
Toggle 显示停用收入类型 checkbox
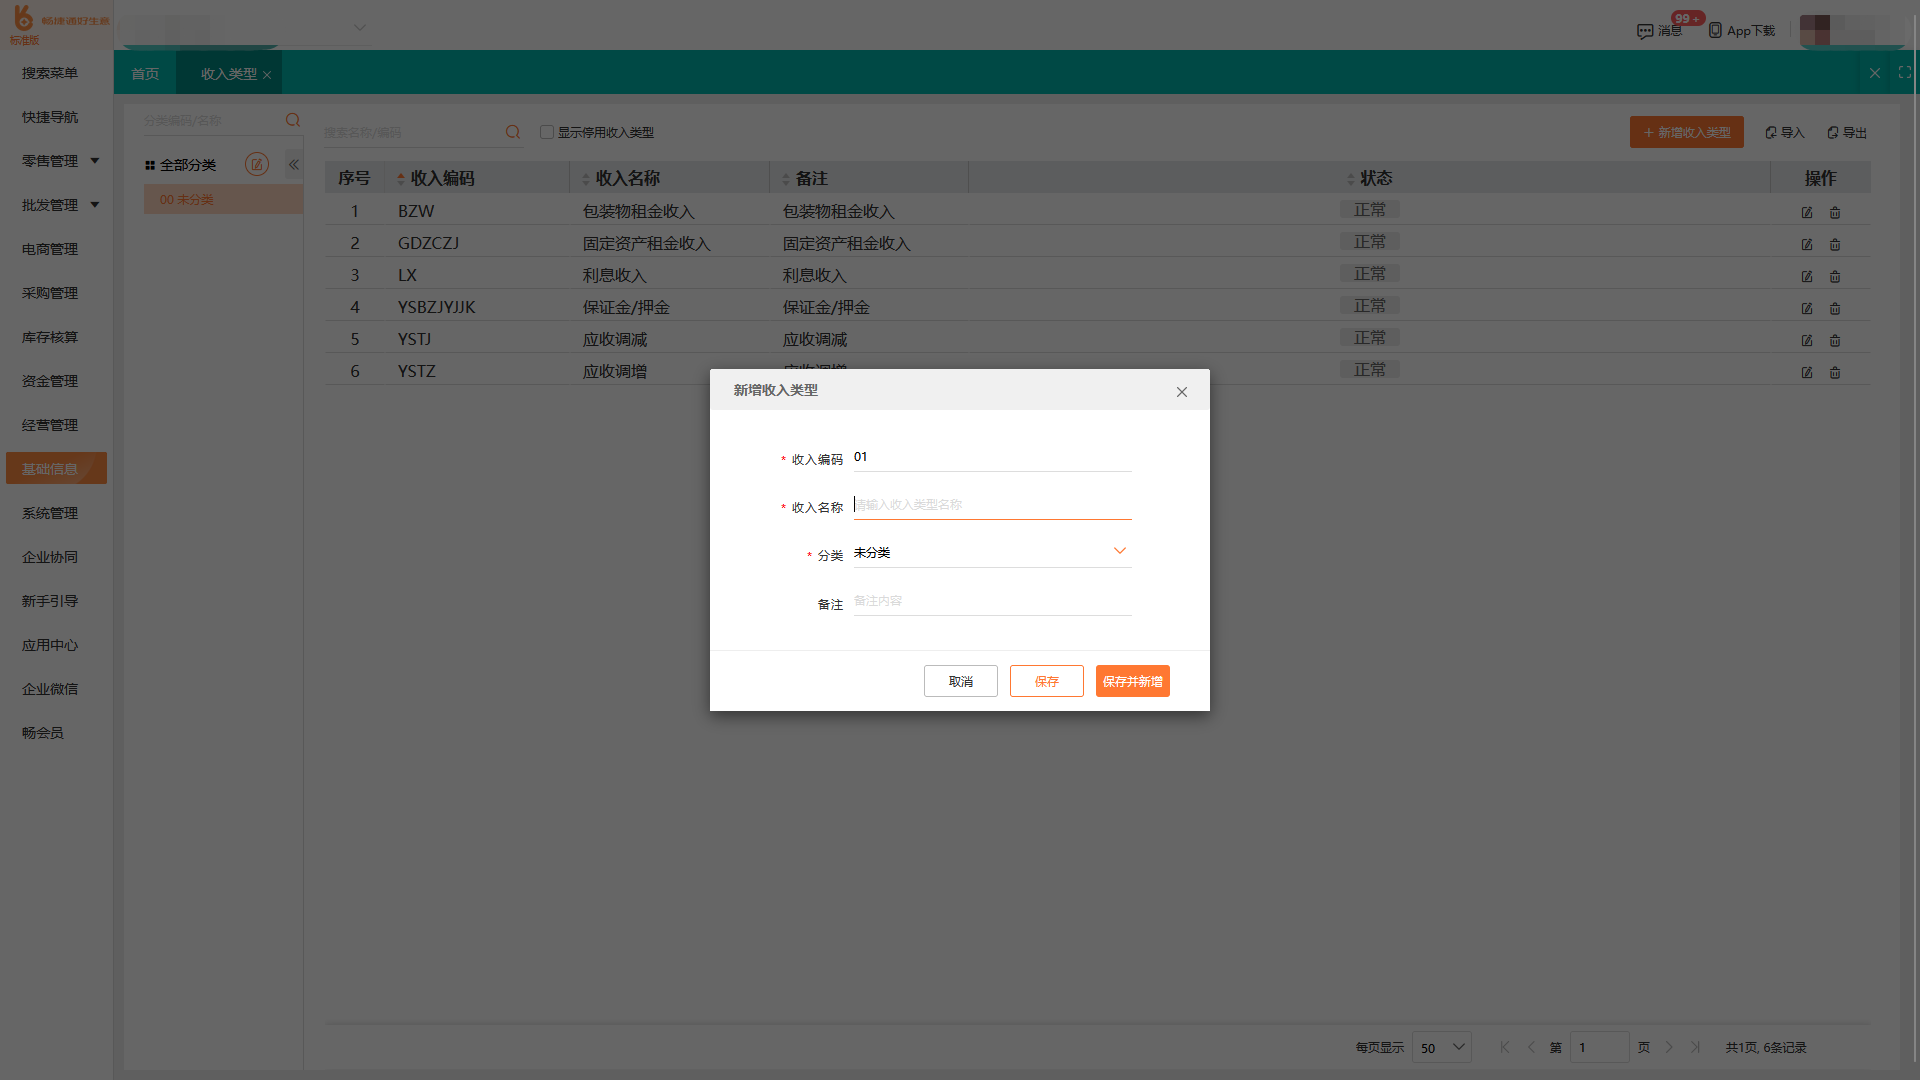pyautogui.click(x=546, y=132)
